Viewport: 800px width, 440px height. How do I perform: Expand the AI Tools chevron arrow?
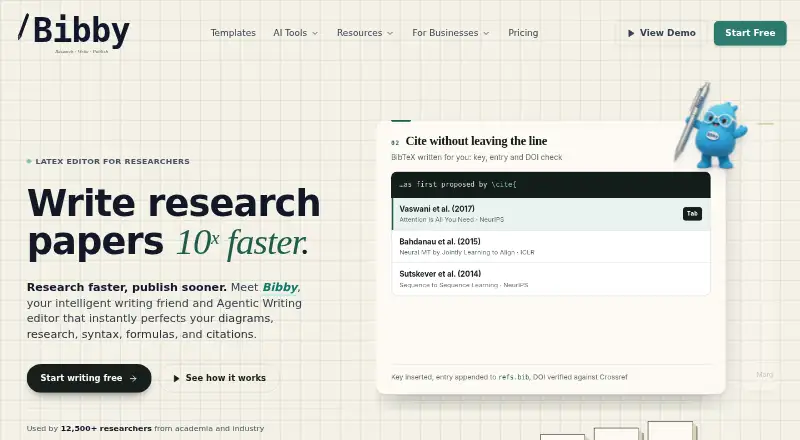pos(315,33)
